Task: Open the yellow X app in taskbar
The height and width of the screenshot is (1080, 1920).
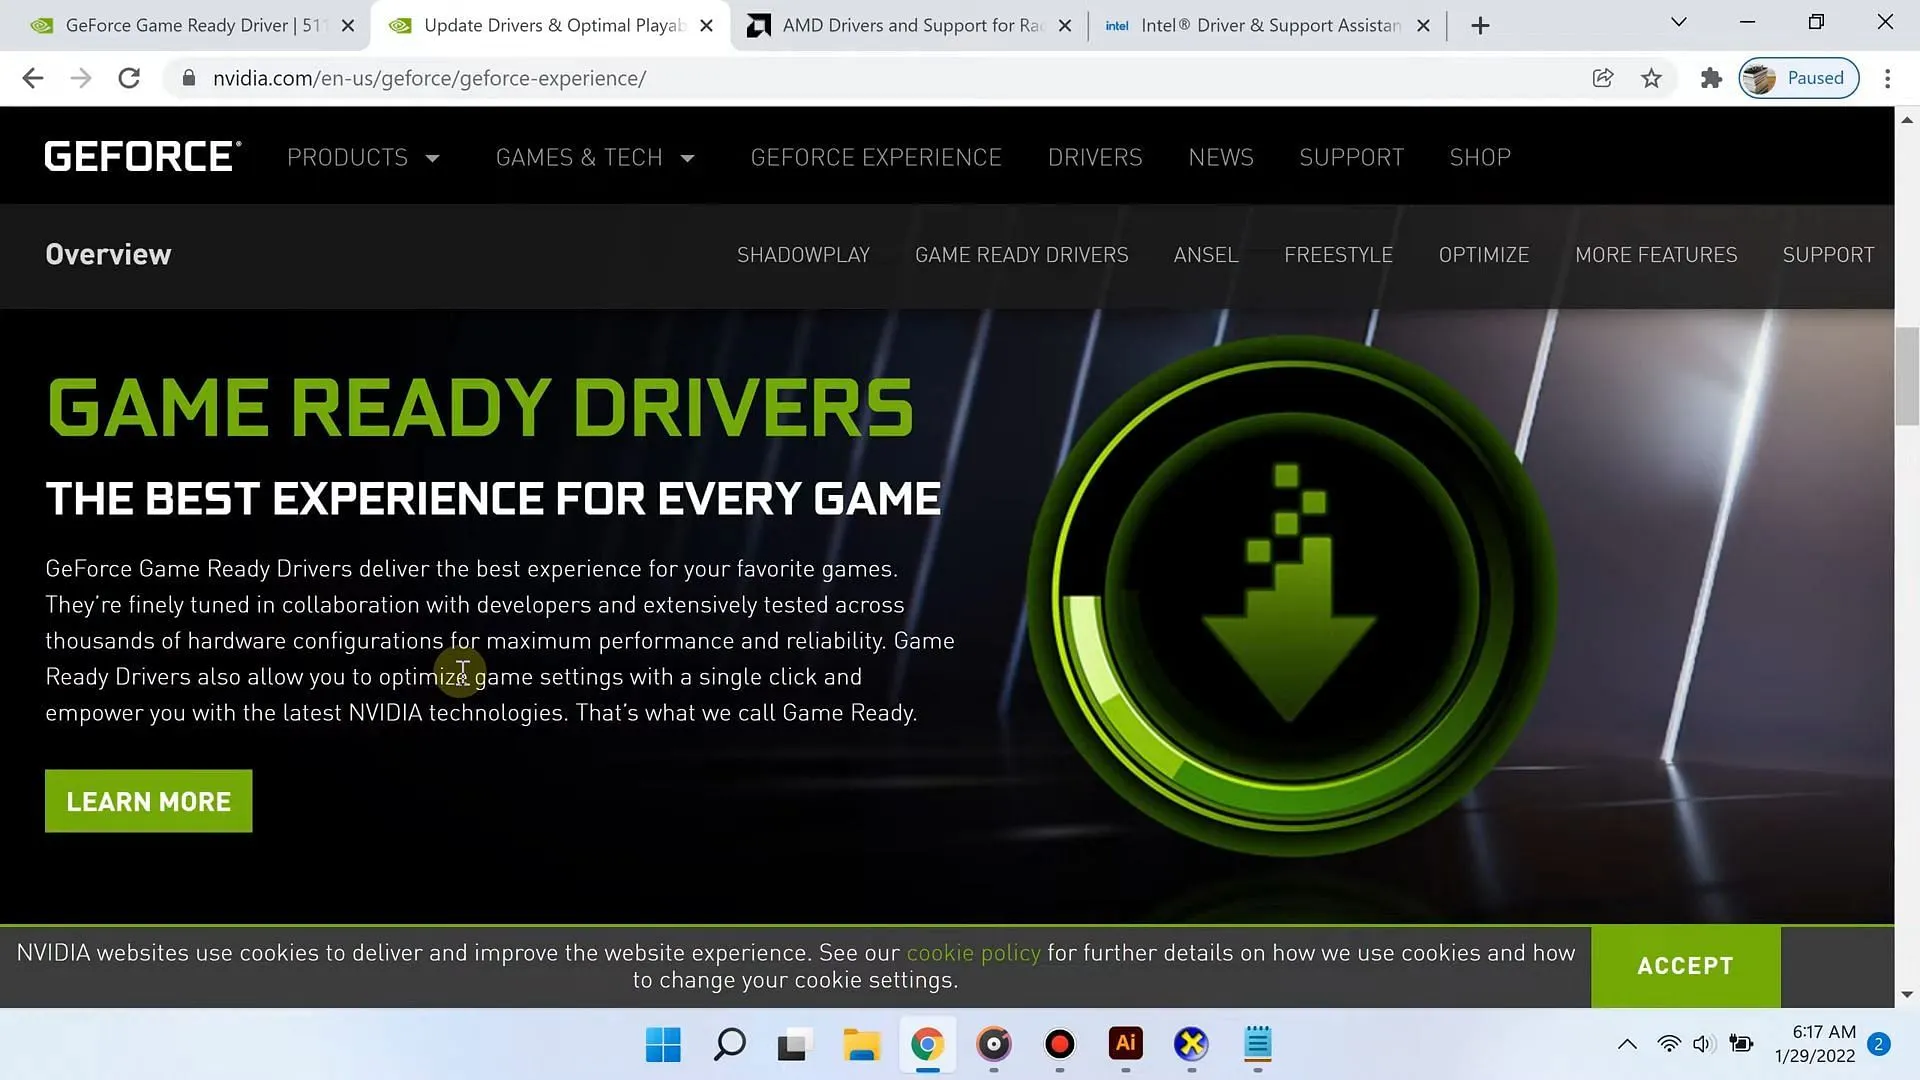Action: pos(1191,1045)
